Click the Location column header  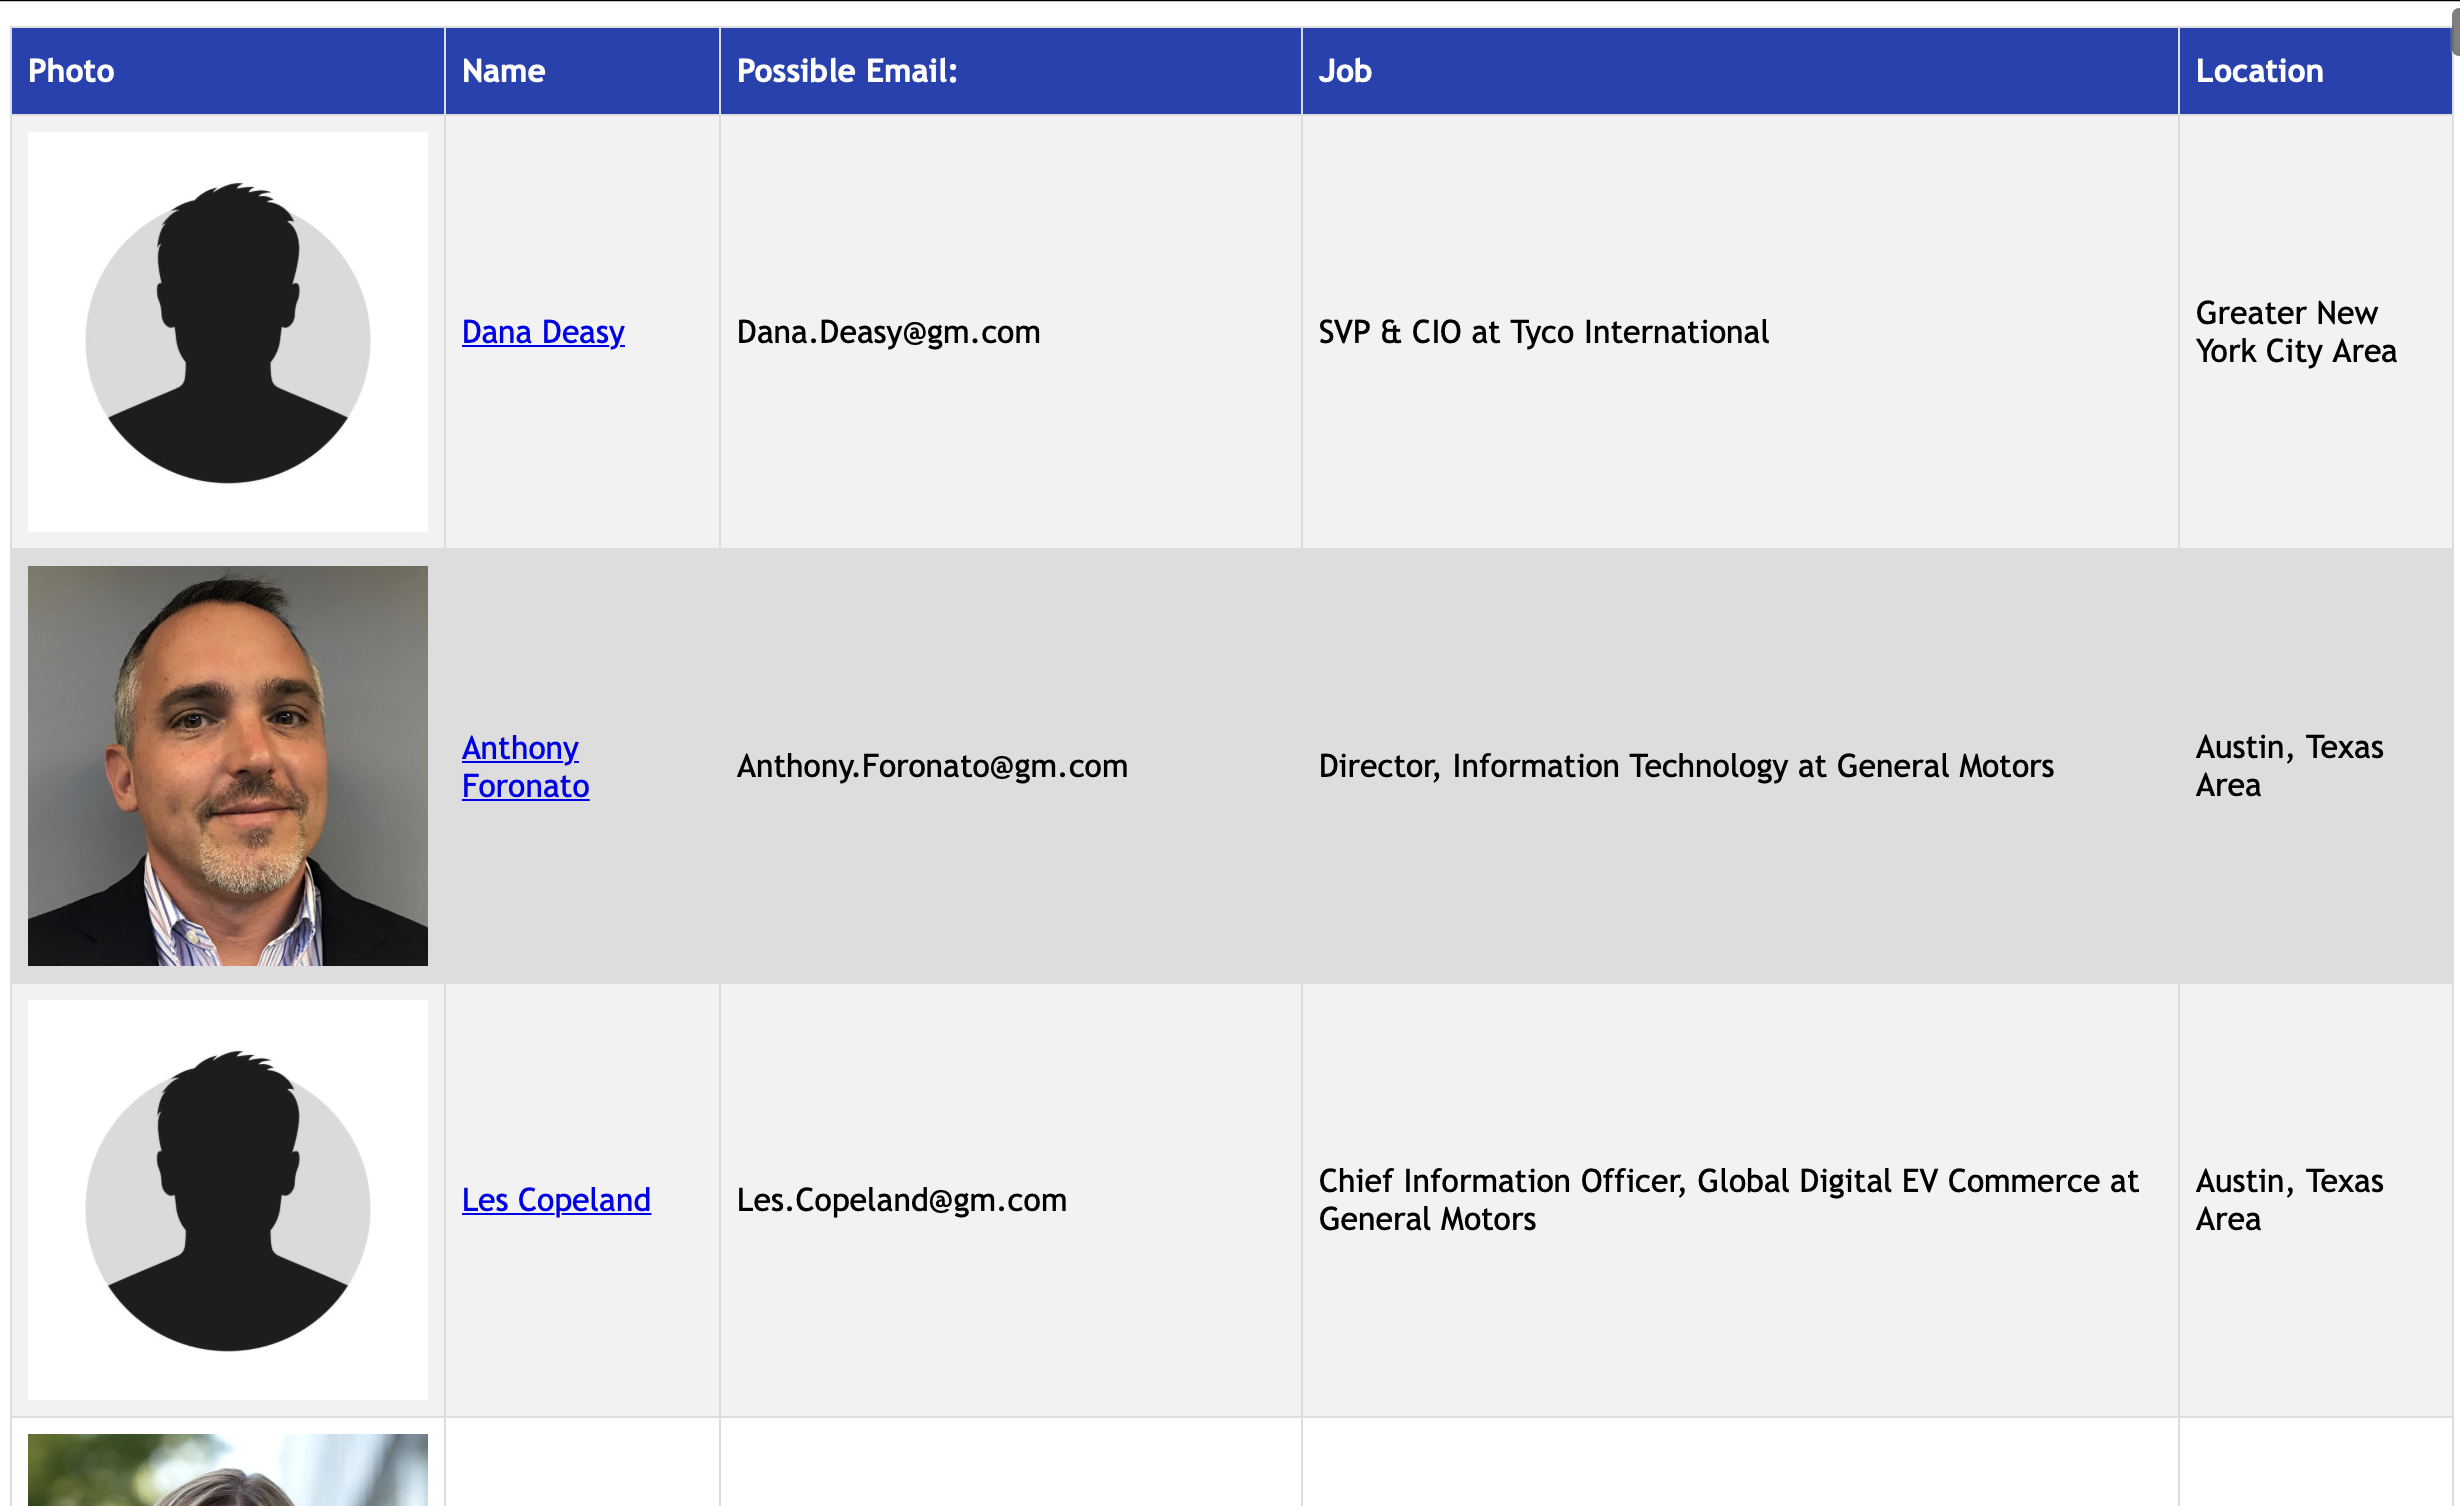pyautogui.click(x=2258, y=71)
